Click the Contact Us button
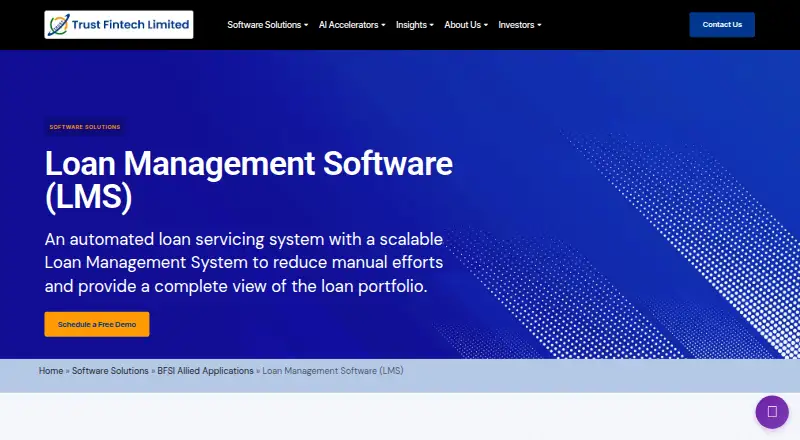The width and height of the screenshot is (800, 440). [722, 25]
